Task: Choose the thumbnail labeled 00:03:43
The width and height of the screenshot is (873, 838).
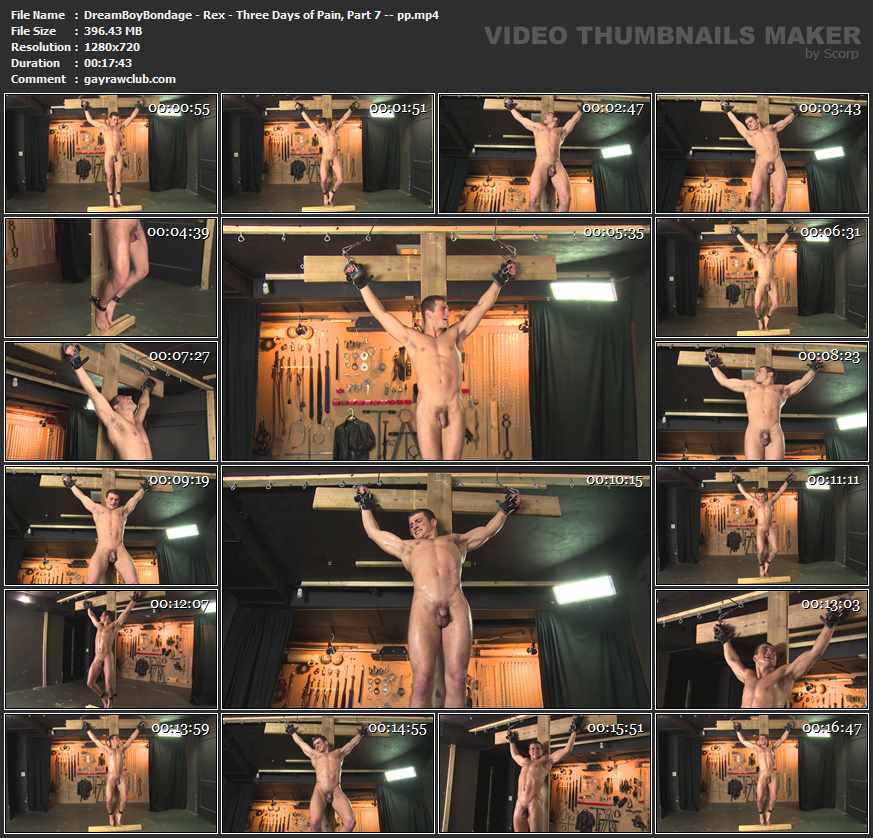Action: [762, 154]
